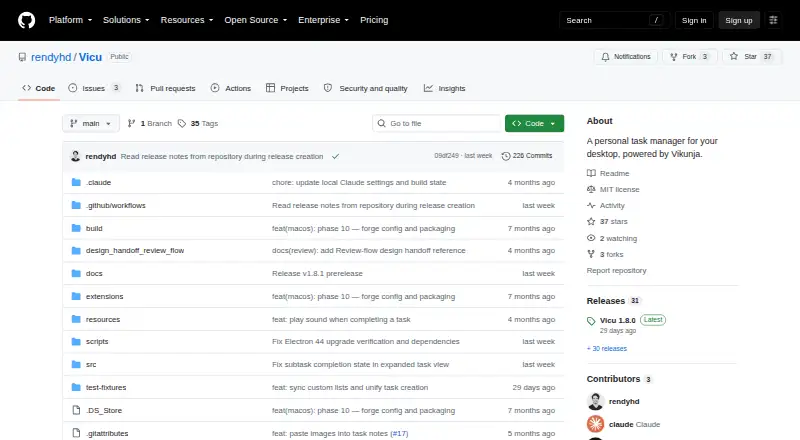
Task: Open the Enterprise dropdown menu
Action: pyautogui.click(x=323, y=20)
